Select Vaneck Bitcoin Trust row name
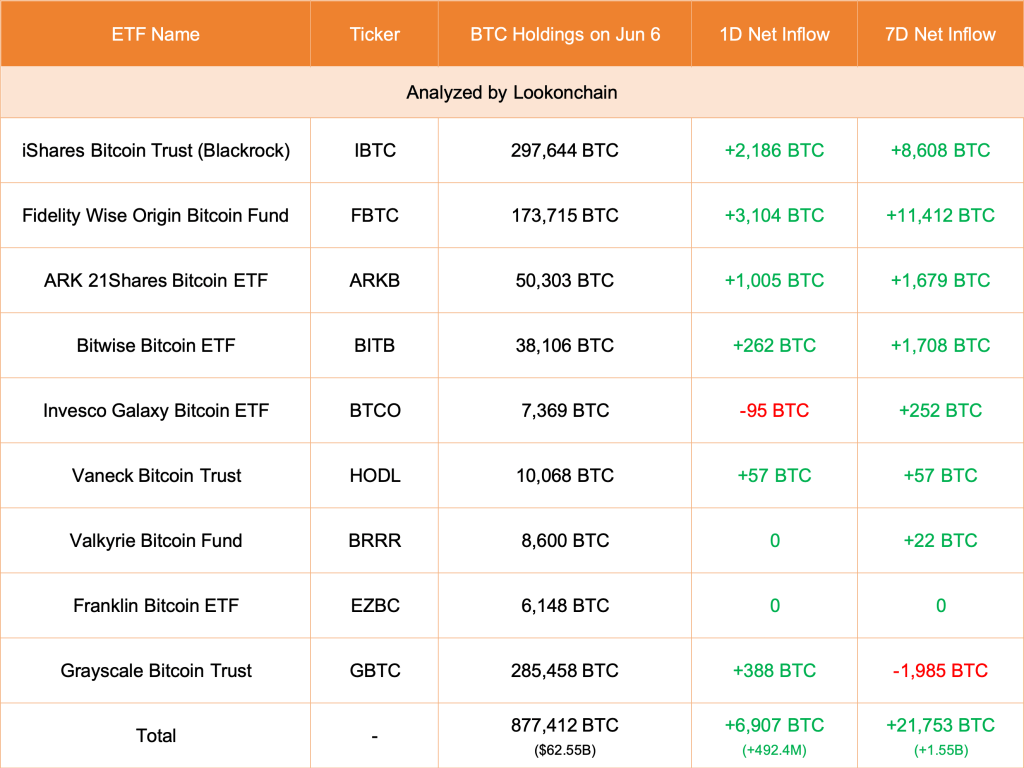Viewport: 1024px width, 768px height. coord(156,476)
